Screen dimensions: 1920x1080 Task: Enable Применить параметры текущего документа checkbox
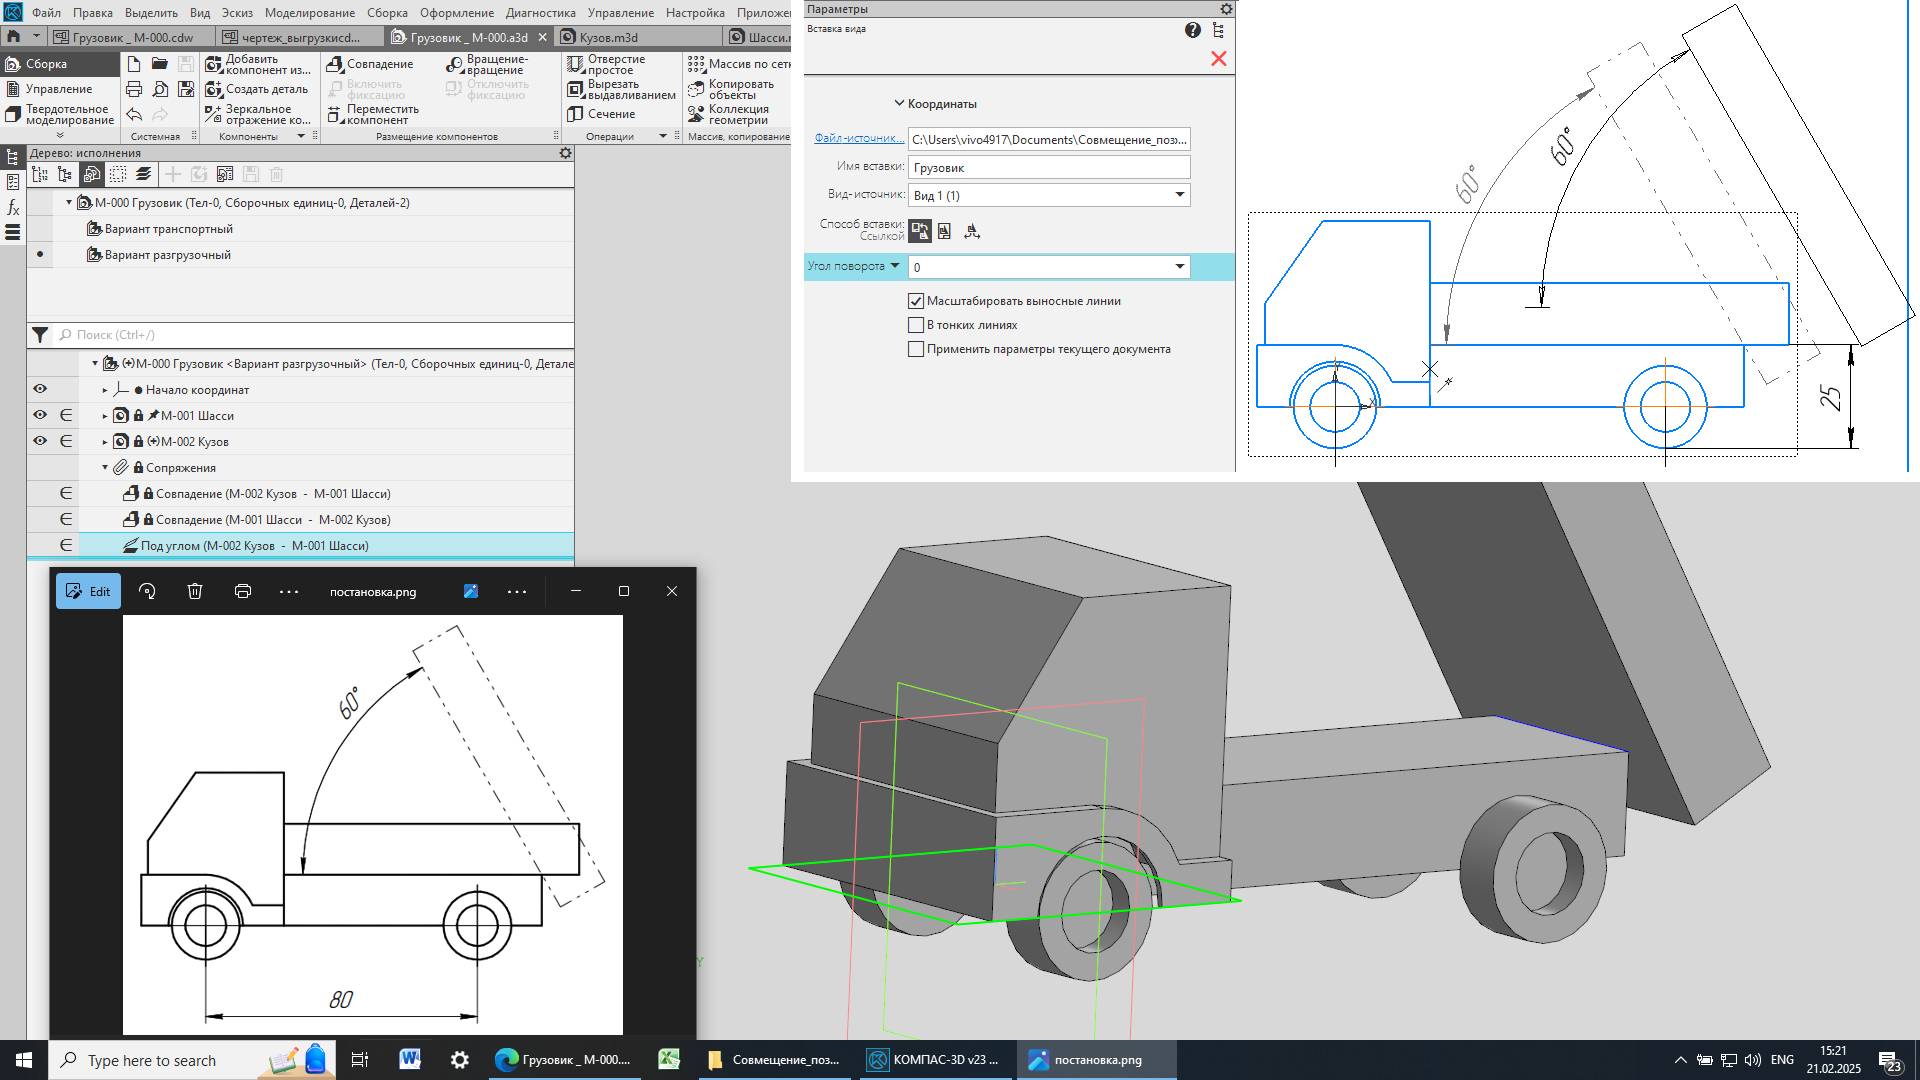pos(915,348)
